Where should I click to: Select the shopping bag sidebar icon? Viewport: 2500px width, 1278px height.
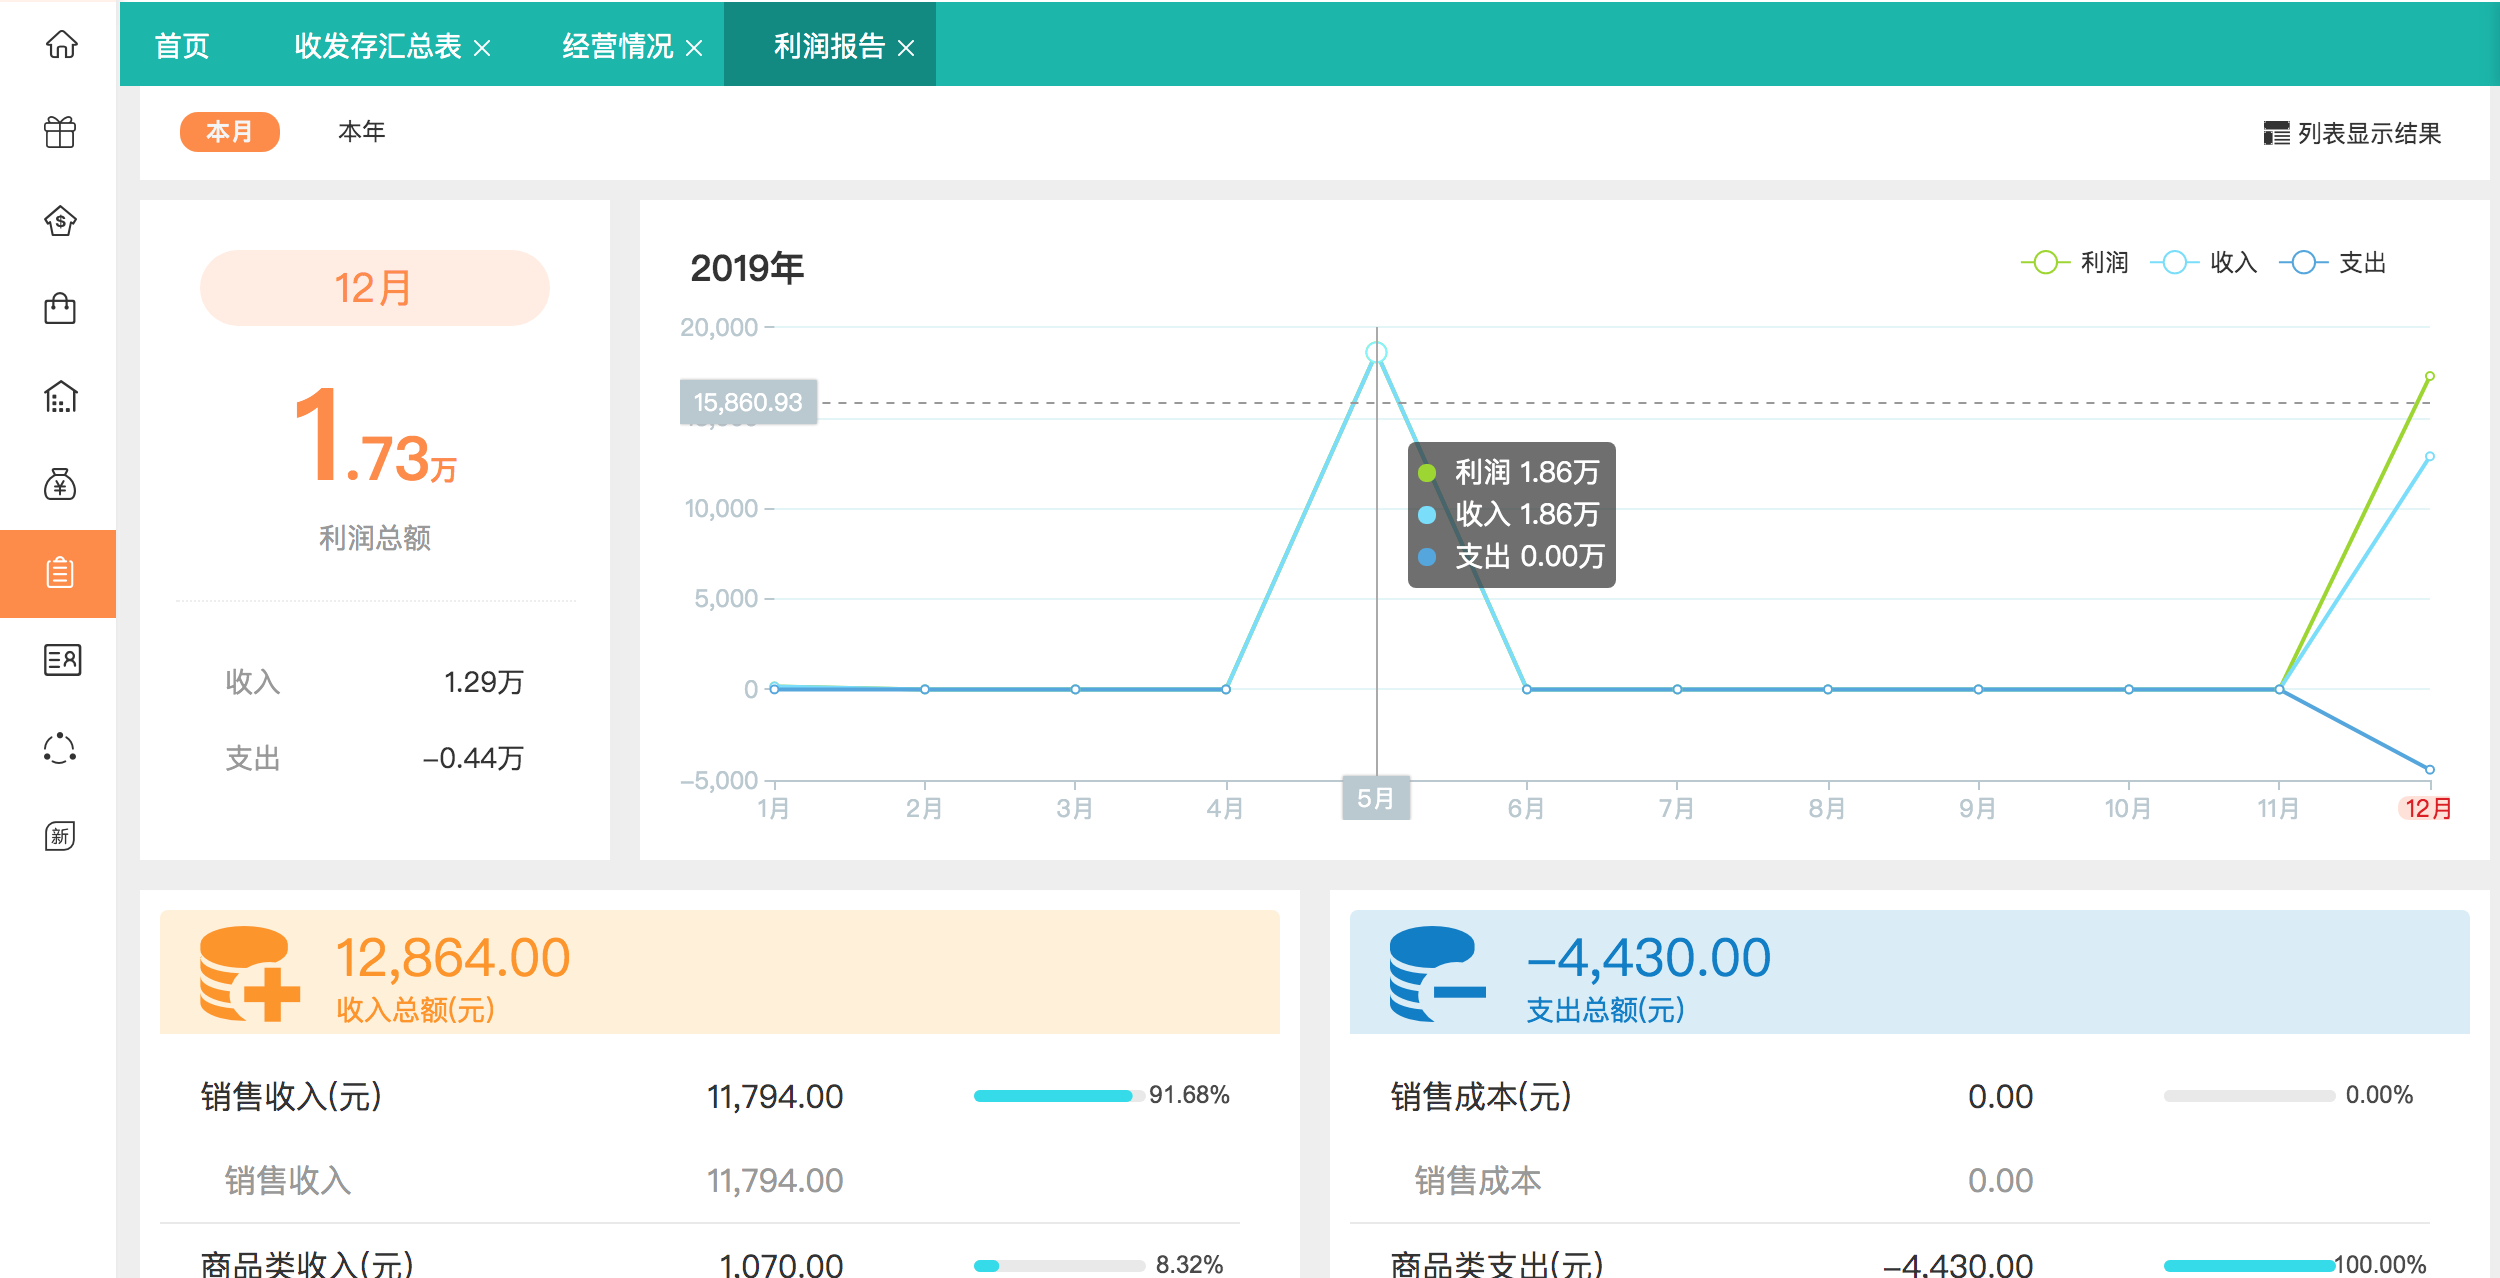click(62, 308)
